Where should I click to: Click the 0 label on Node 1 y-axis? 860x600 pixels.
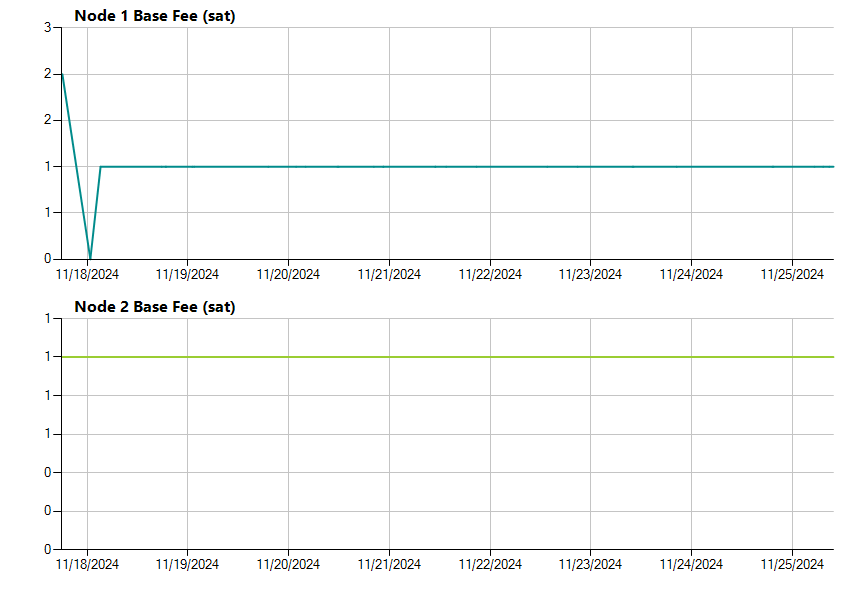click(x=47, y=258)
